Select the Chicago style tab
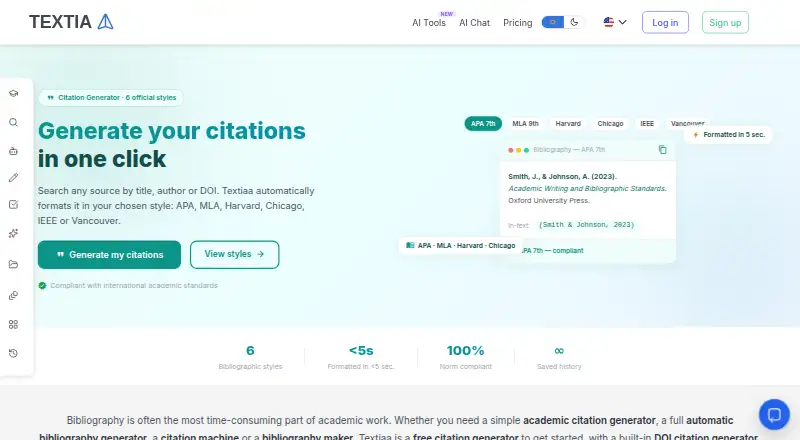 610,124
